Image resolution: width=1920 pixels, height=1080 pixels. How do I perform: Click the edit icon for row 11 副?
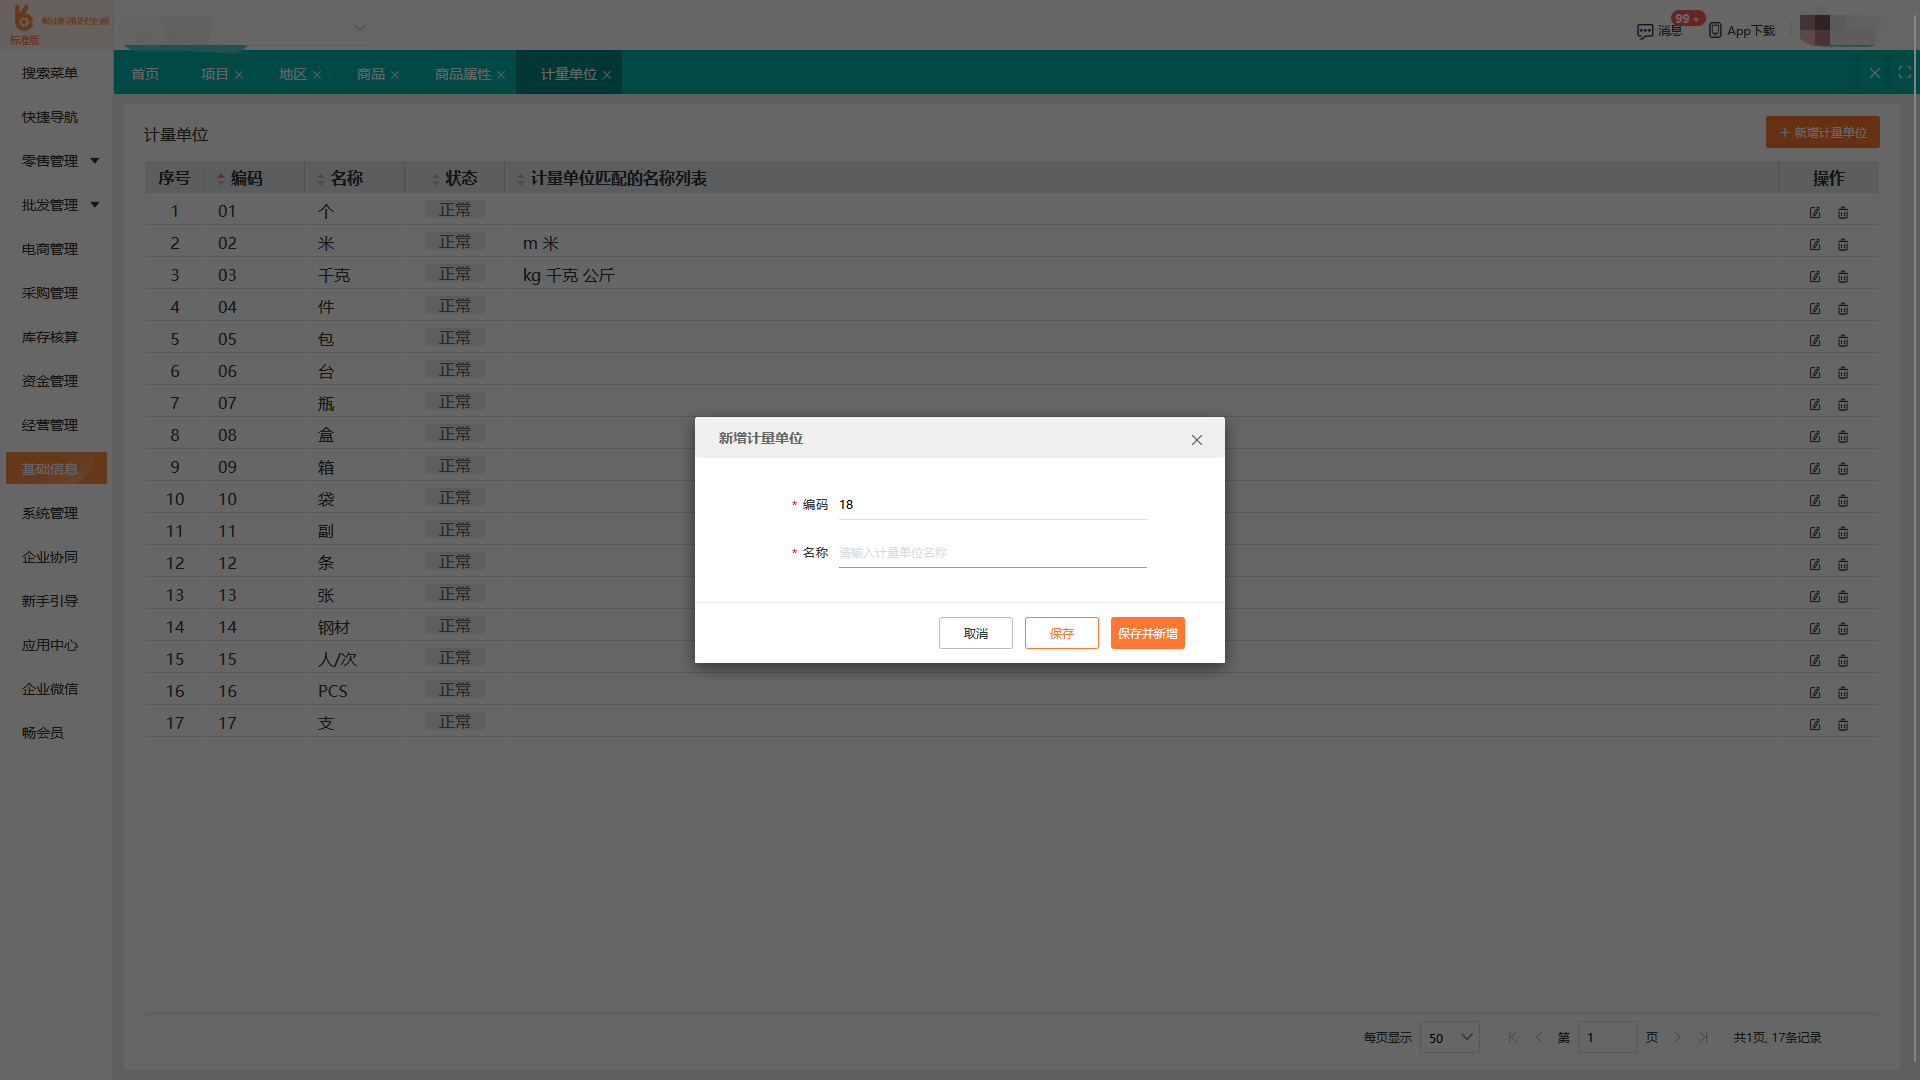[1815, 531]
